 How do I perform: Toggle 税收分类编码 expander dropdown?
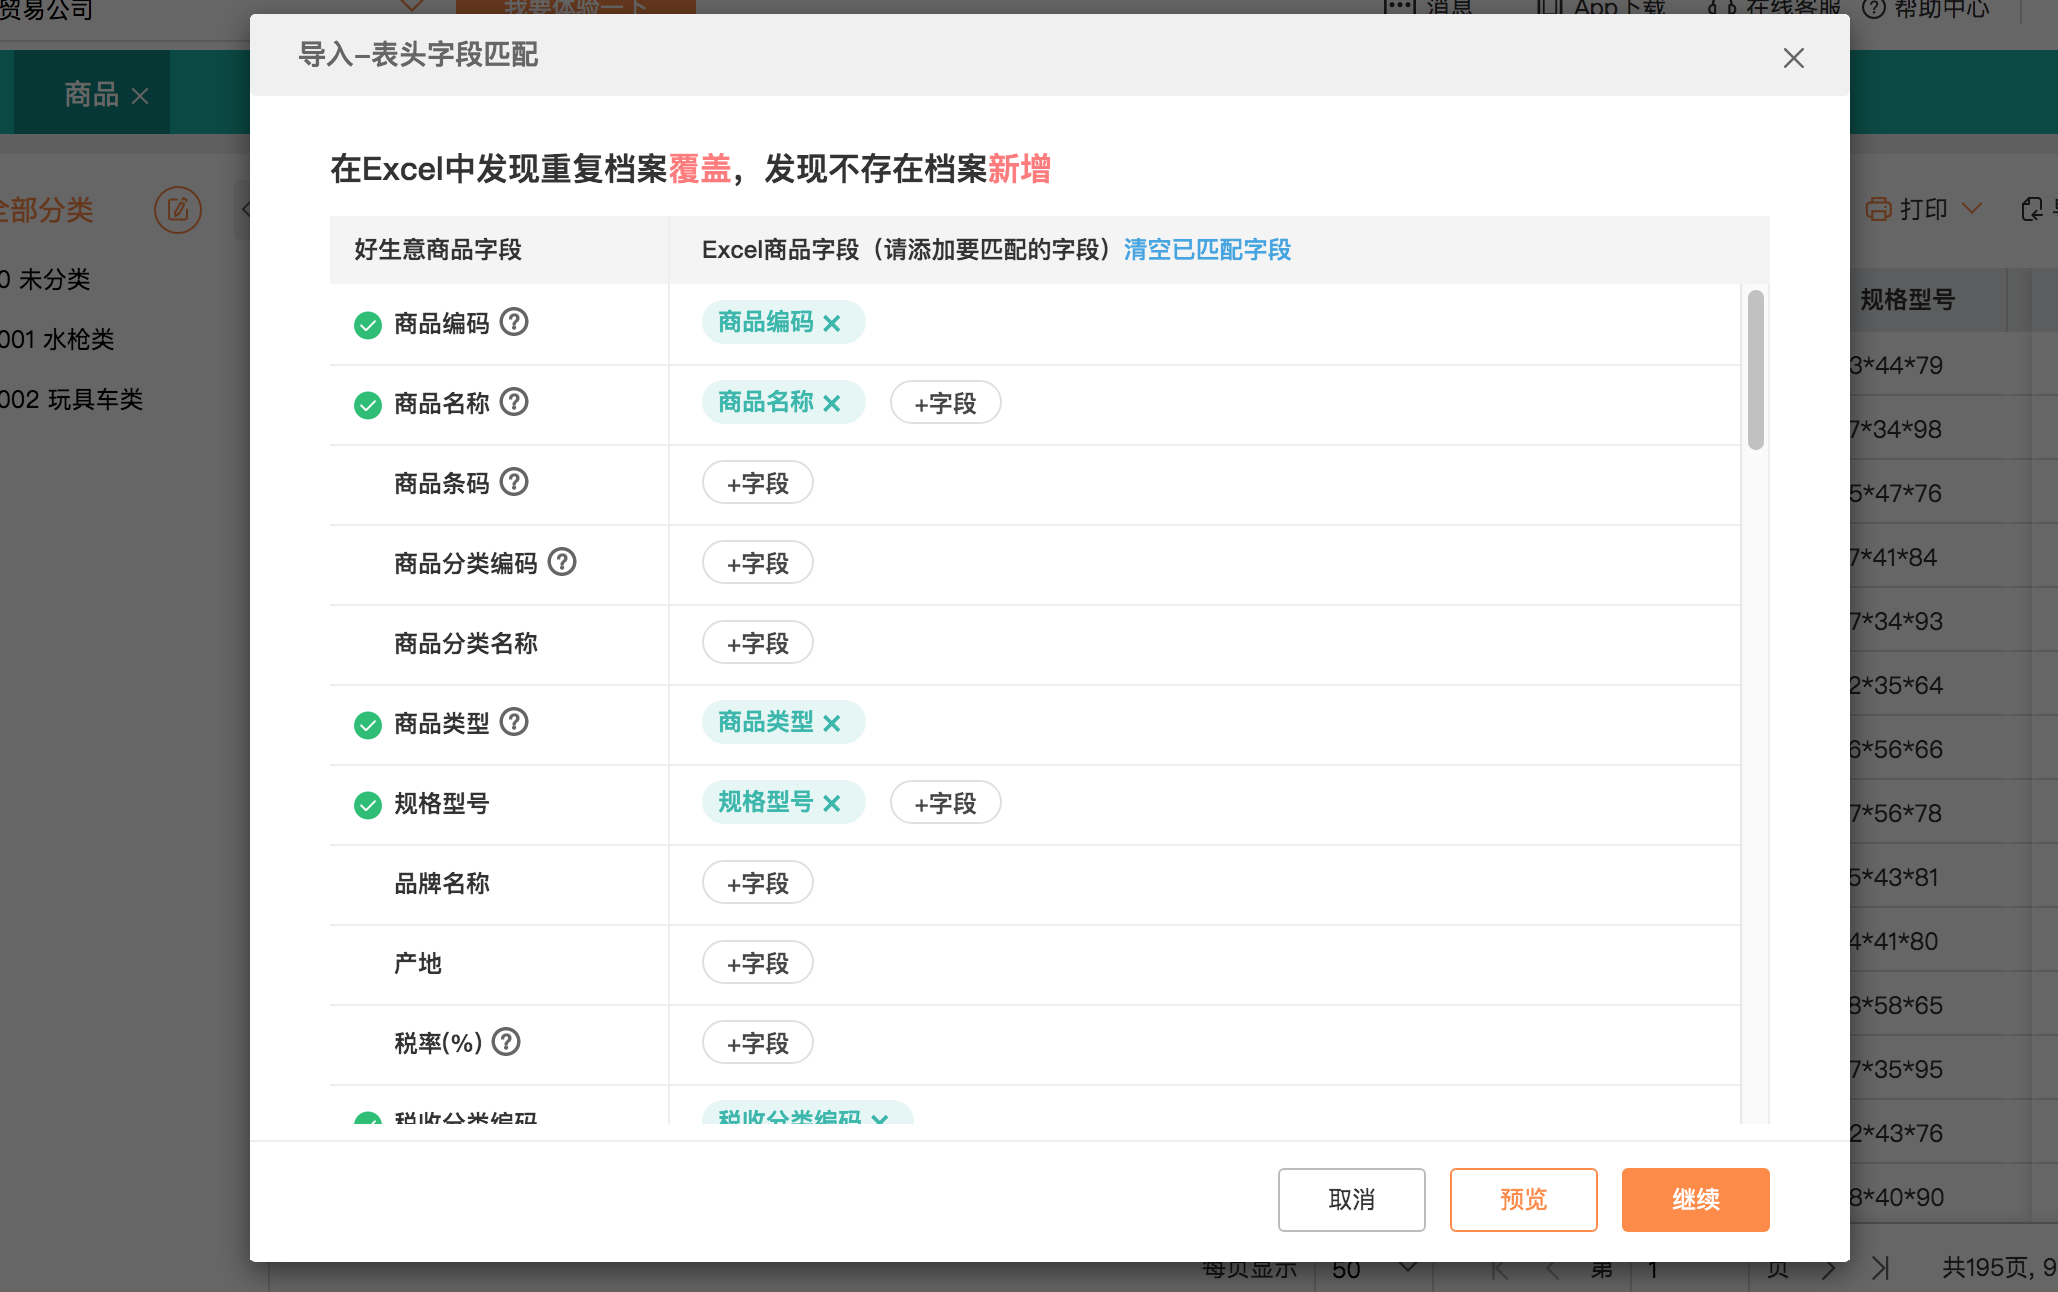click(x=878, y=1116)
